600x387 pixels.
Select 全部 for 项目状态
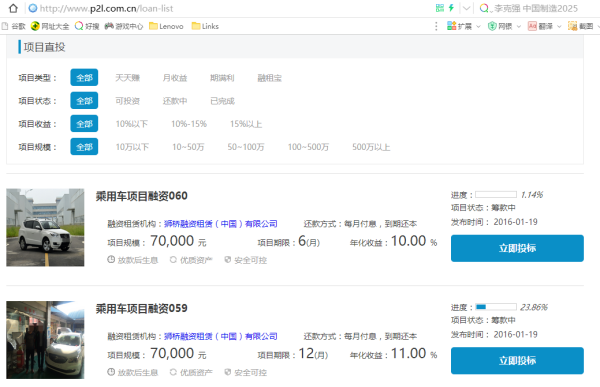pos(84,101)
